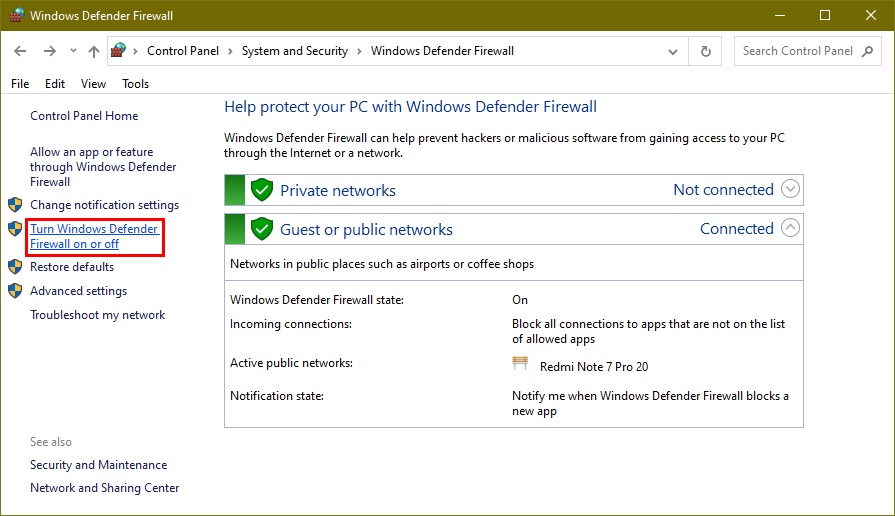Image resolution: width=895 pixels, height=516 pixels.
Task: Click shield icon beside Advanced settings
Action: (x=15, y=291)
